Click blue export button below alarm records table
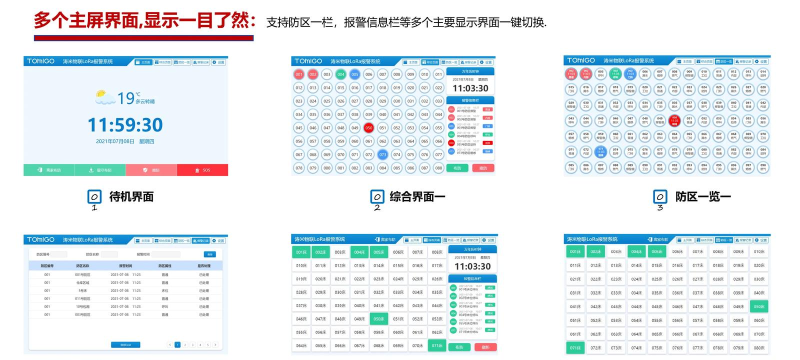800x360 pixels. pos(126,345)
